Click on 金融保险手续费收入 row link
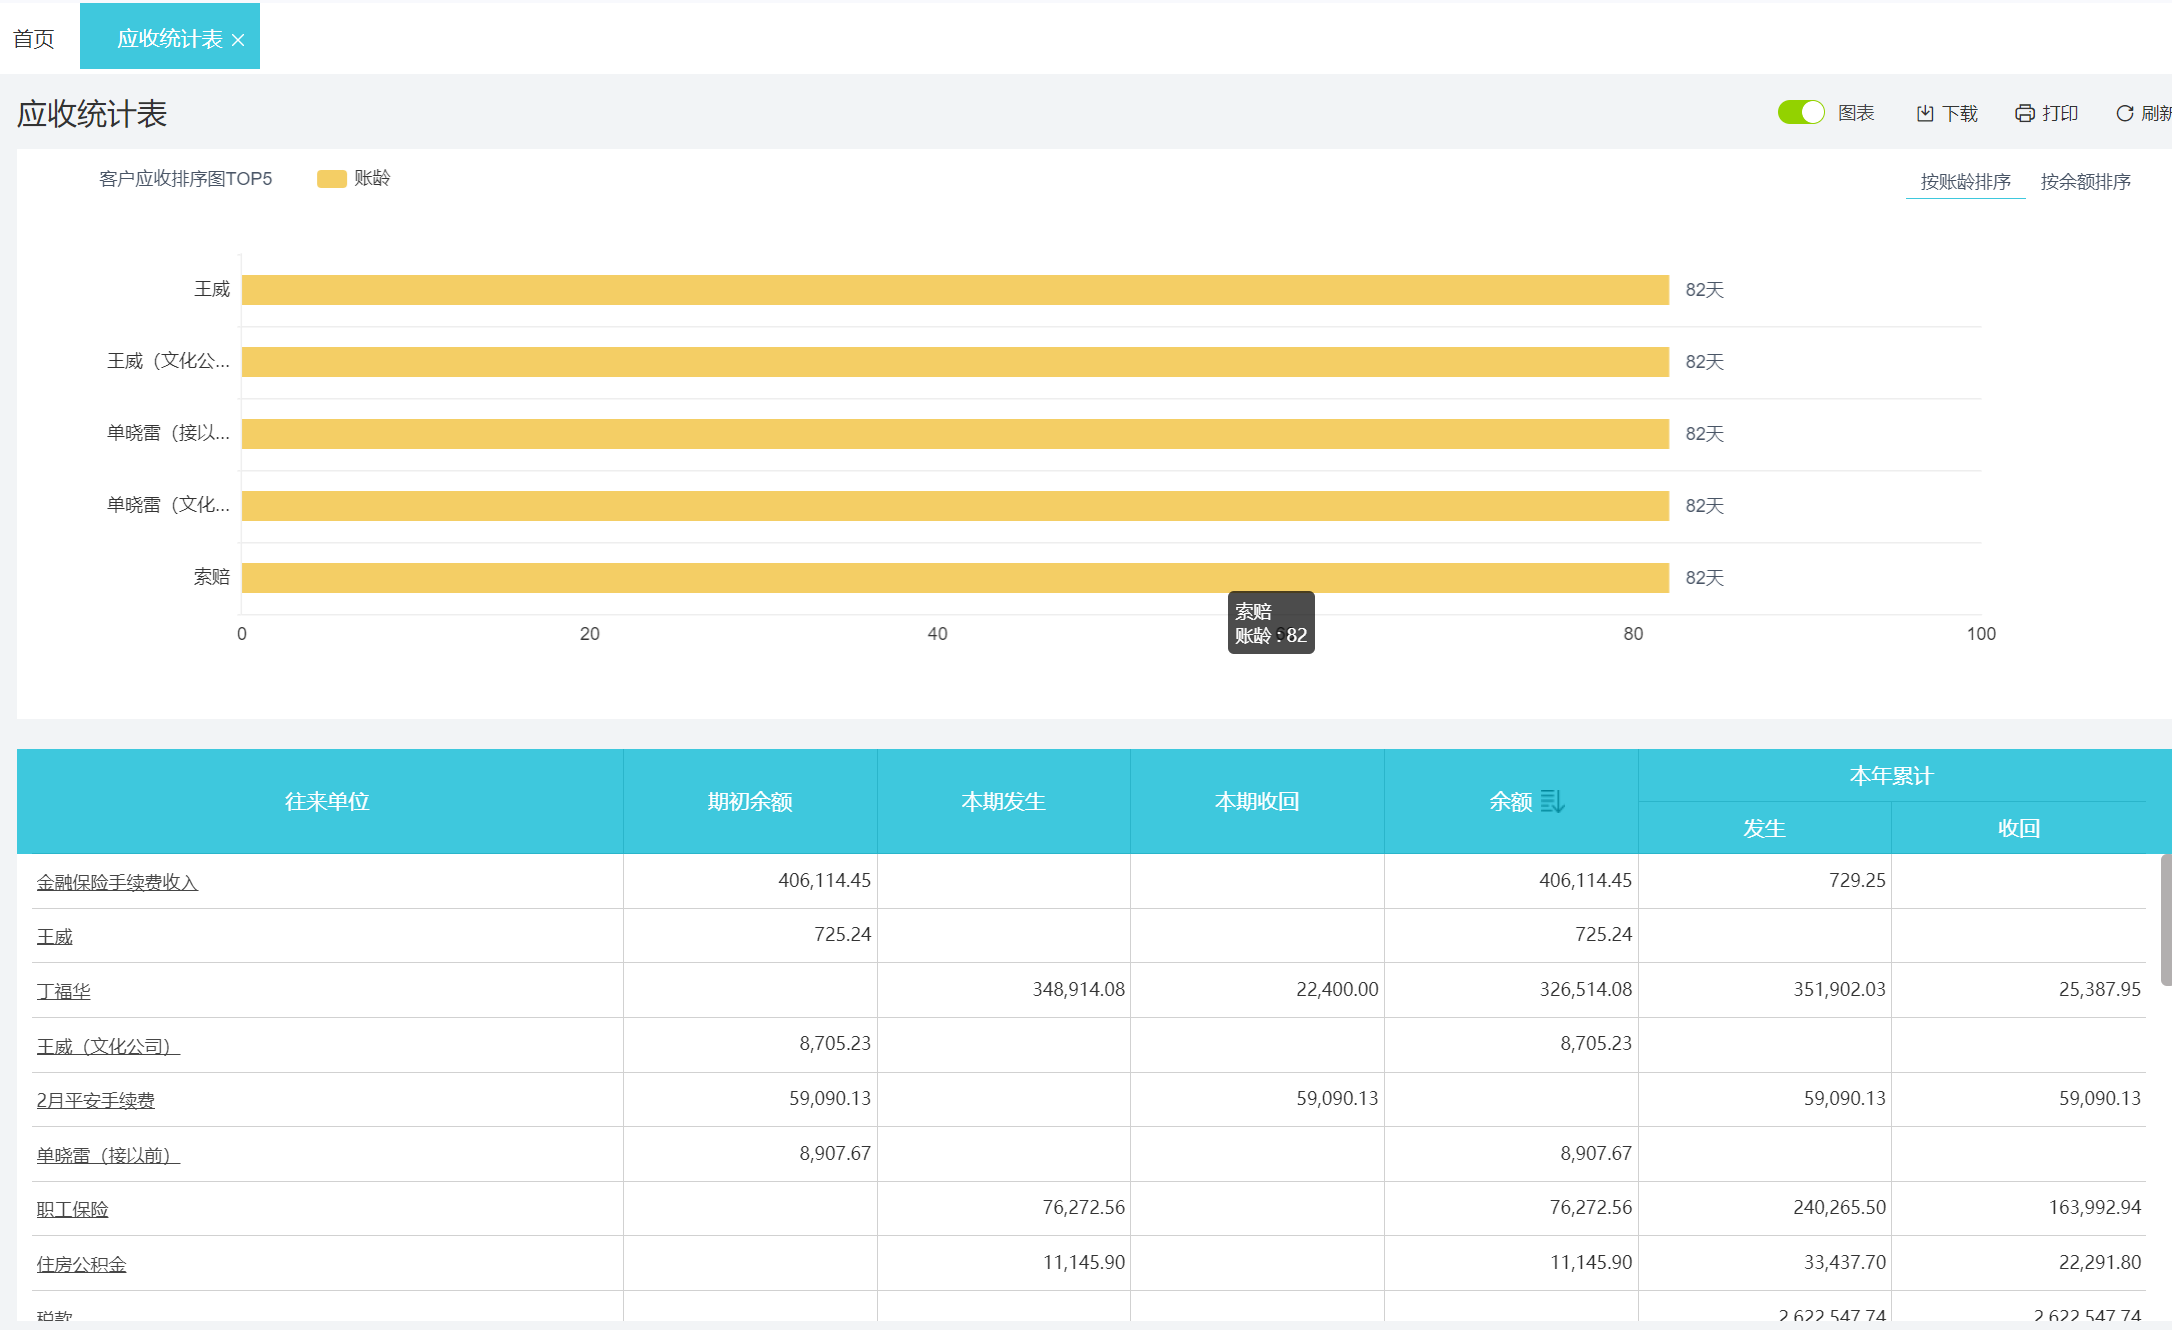2172x1330 pixels. [118, 880]
